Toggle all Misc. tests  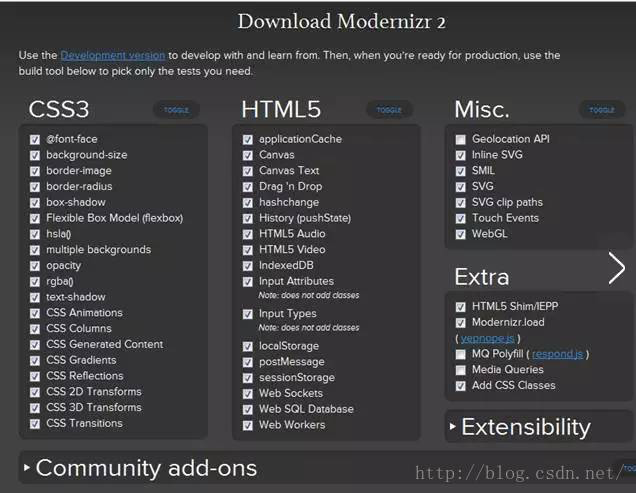tap(601, 110)
